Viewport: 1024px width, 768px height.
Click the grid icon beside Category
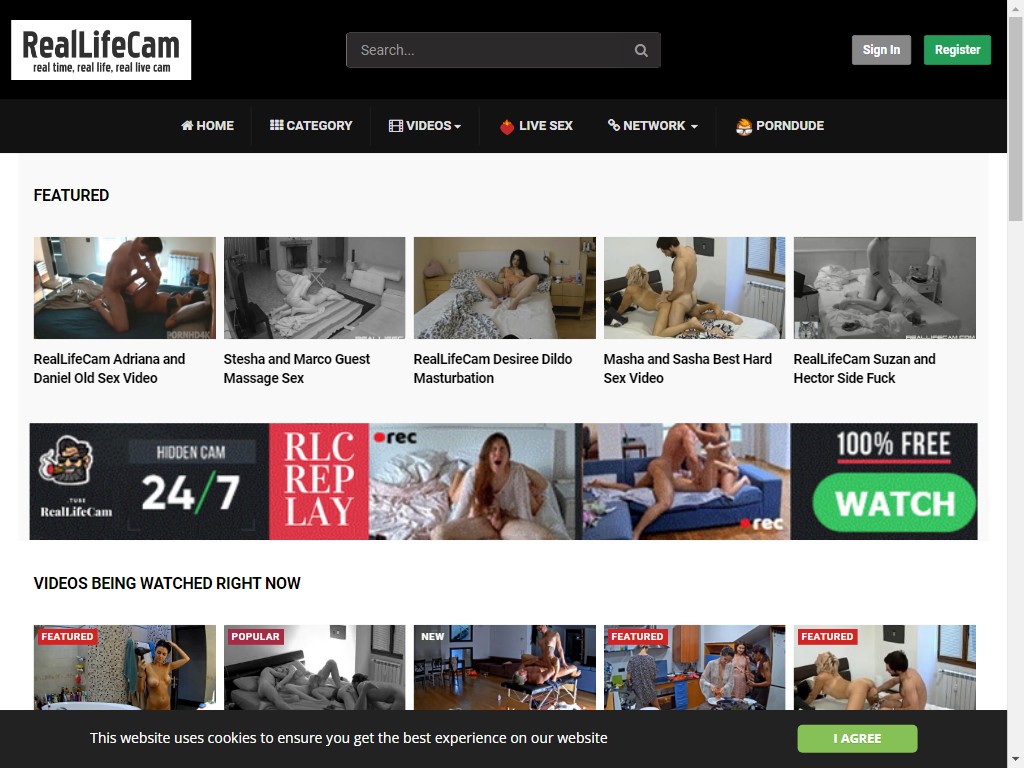pos(276,126)
